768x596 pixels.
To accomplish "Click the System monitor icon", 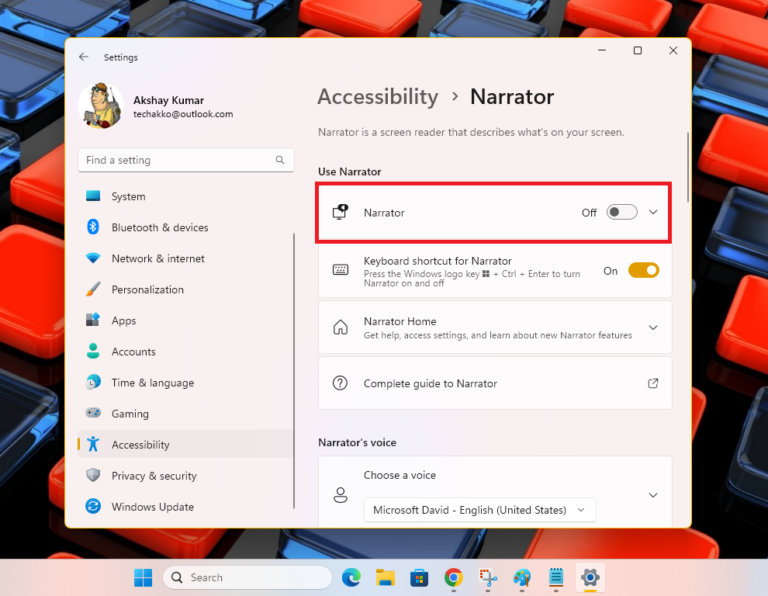I will 93,196.
